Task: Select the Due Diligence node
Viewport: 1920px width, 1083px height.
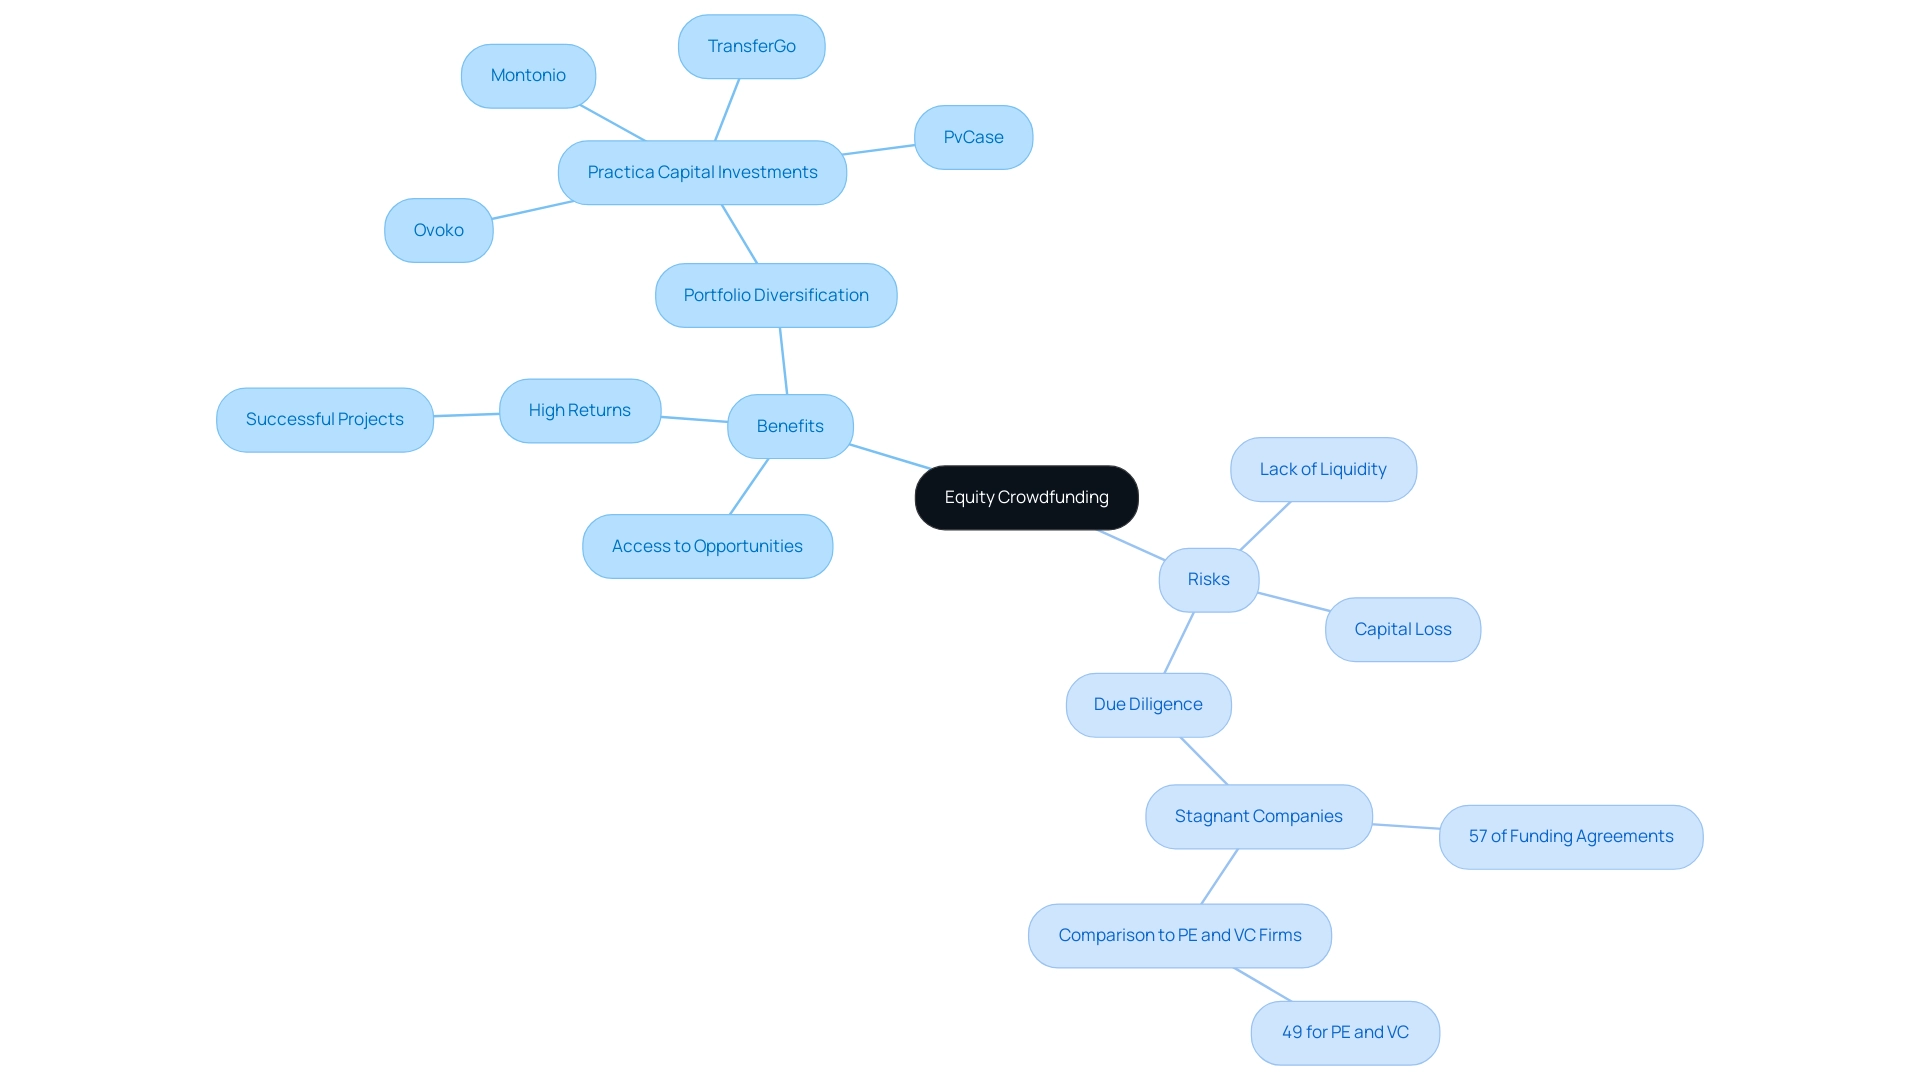Action: point(1147,703)
